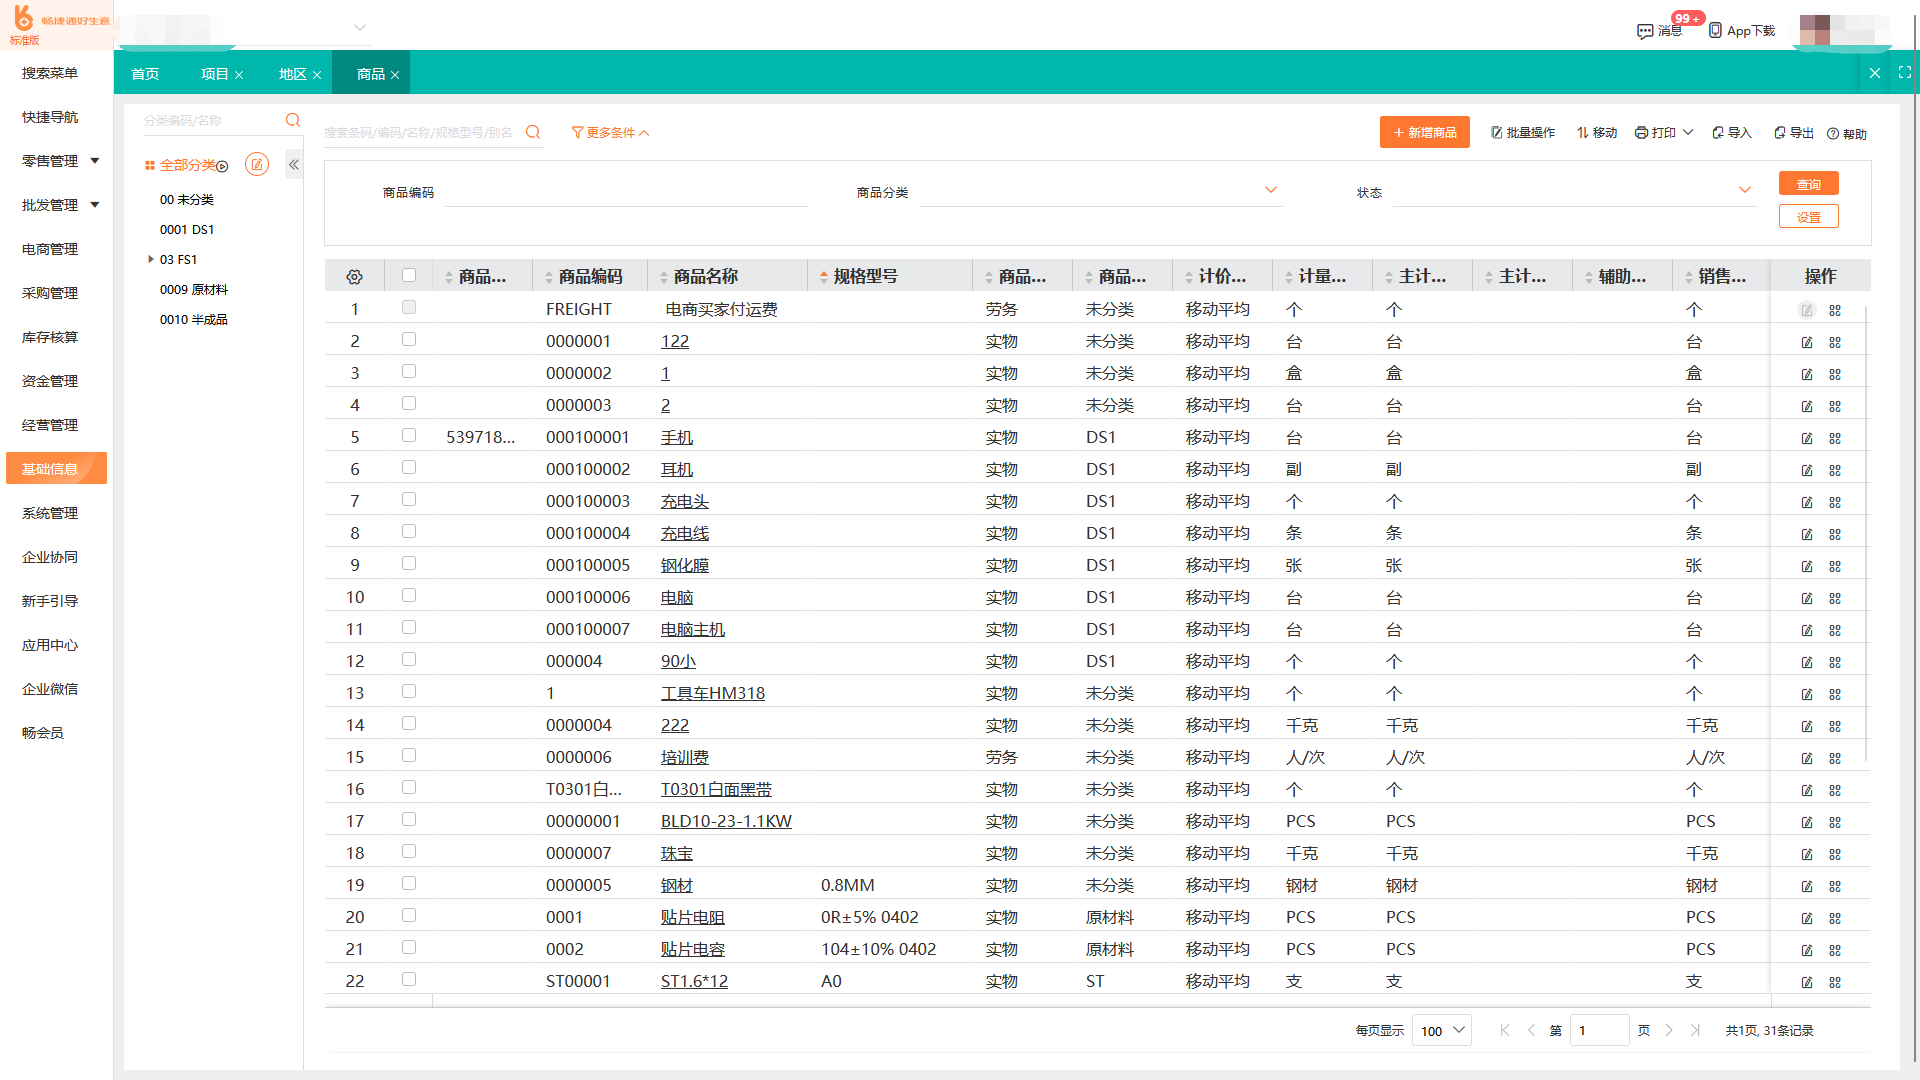1920x1080 pixels.
Task: Click the export icon in toolbar
Action: coord(1791,132)
